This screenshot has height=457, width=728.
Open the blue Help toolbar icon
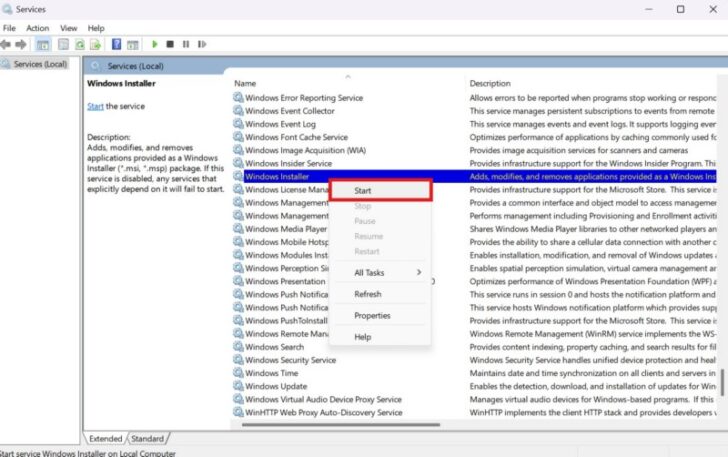[116, 45]
